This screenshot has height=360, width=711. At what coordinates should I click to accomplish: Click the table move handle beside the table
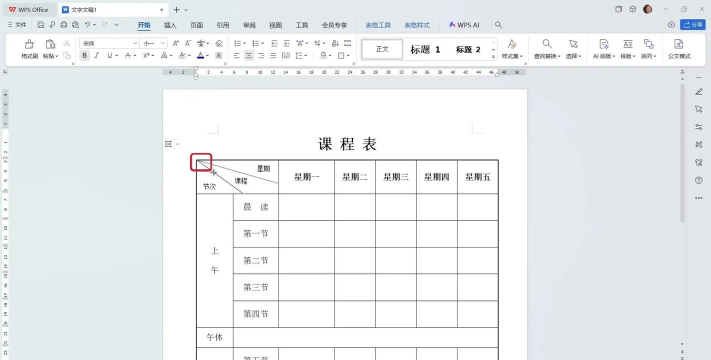click(168, 144)
